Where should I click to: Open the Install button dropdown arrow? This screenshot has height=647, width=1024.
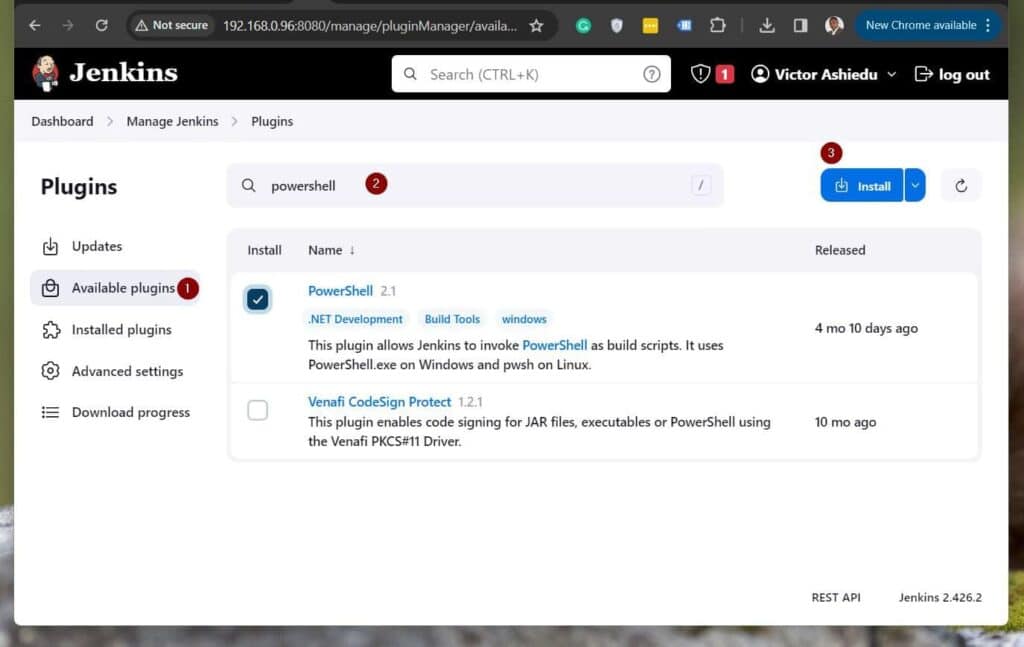914,185
